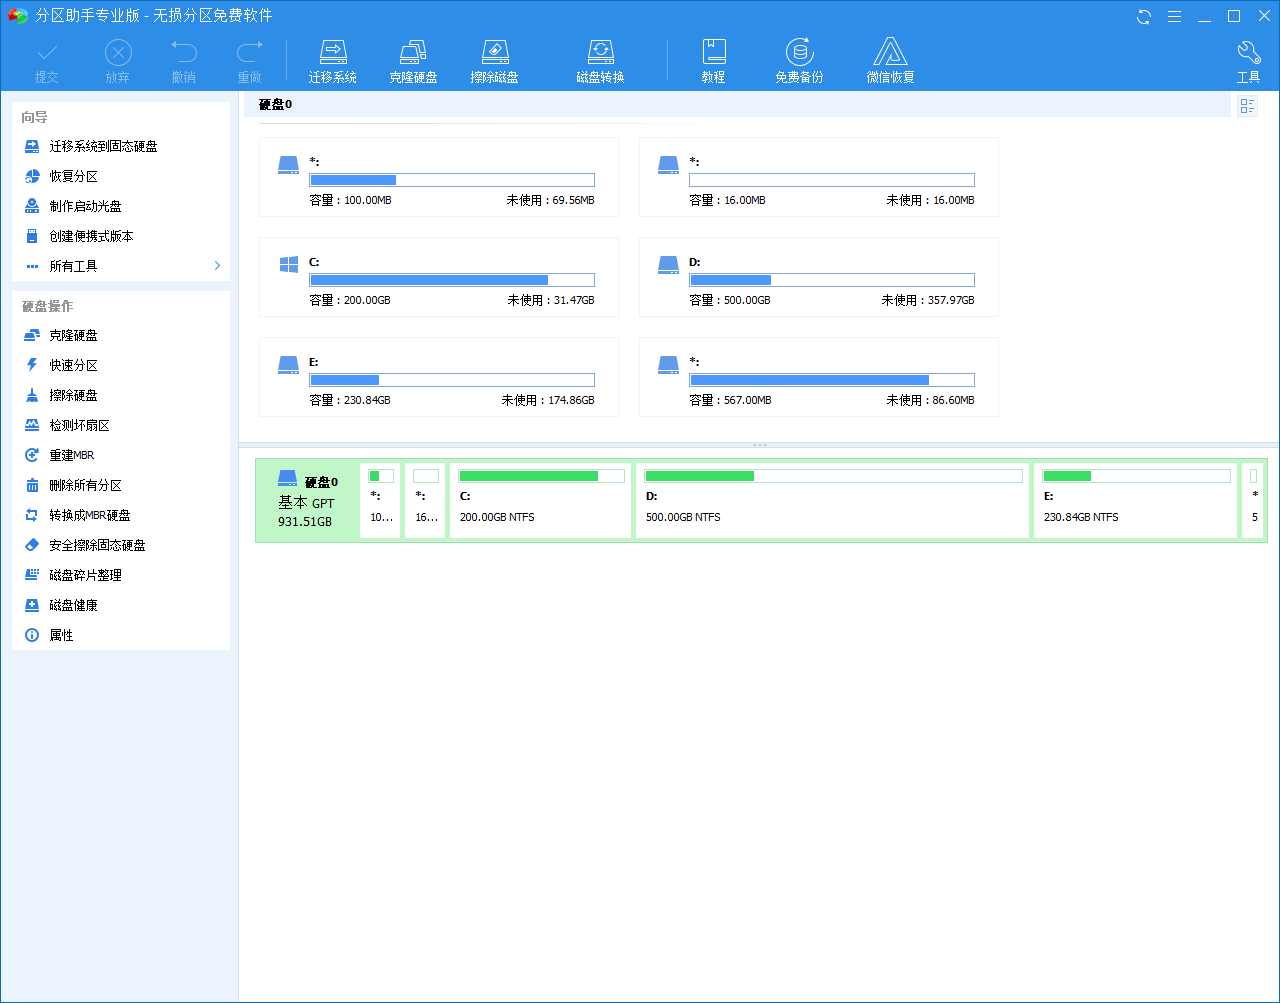Launch 免费备份 from the toolbar
The width and height of the screenshot is (1280, 1003).
coord(799,61)
